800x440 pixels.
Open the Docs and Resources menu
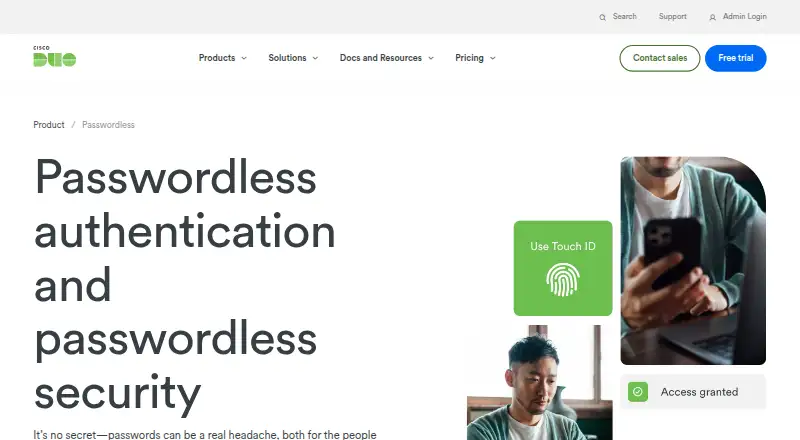pos(381,58)
